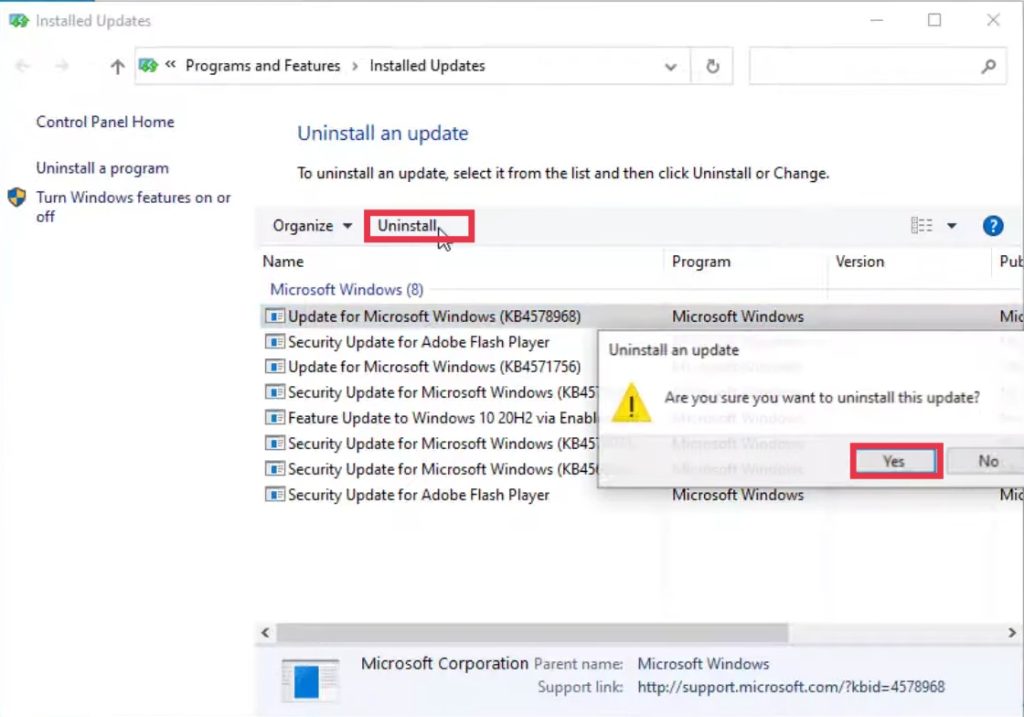The height and width of the screenshot is (717, 1024).
Task: Click the help question mark icon
Action: [993, 226]
